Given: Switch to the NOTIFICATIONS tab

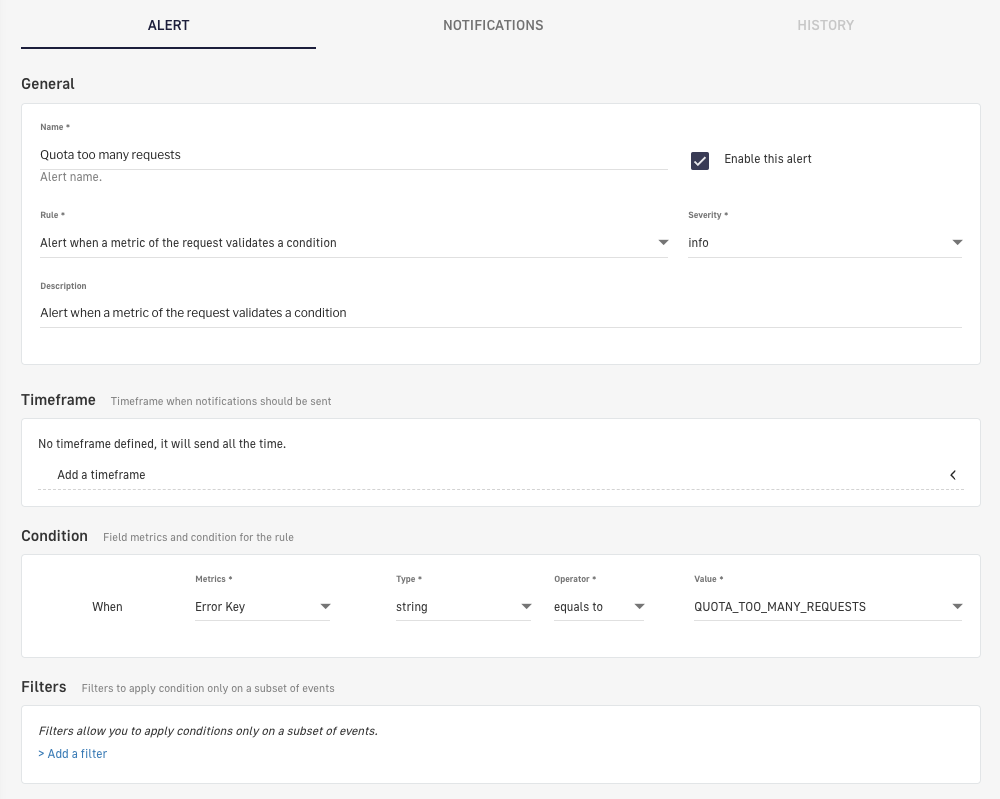Looking at the screenshot, I should coord(493,25).
